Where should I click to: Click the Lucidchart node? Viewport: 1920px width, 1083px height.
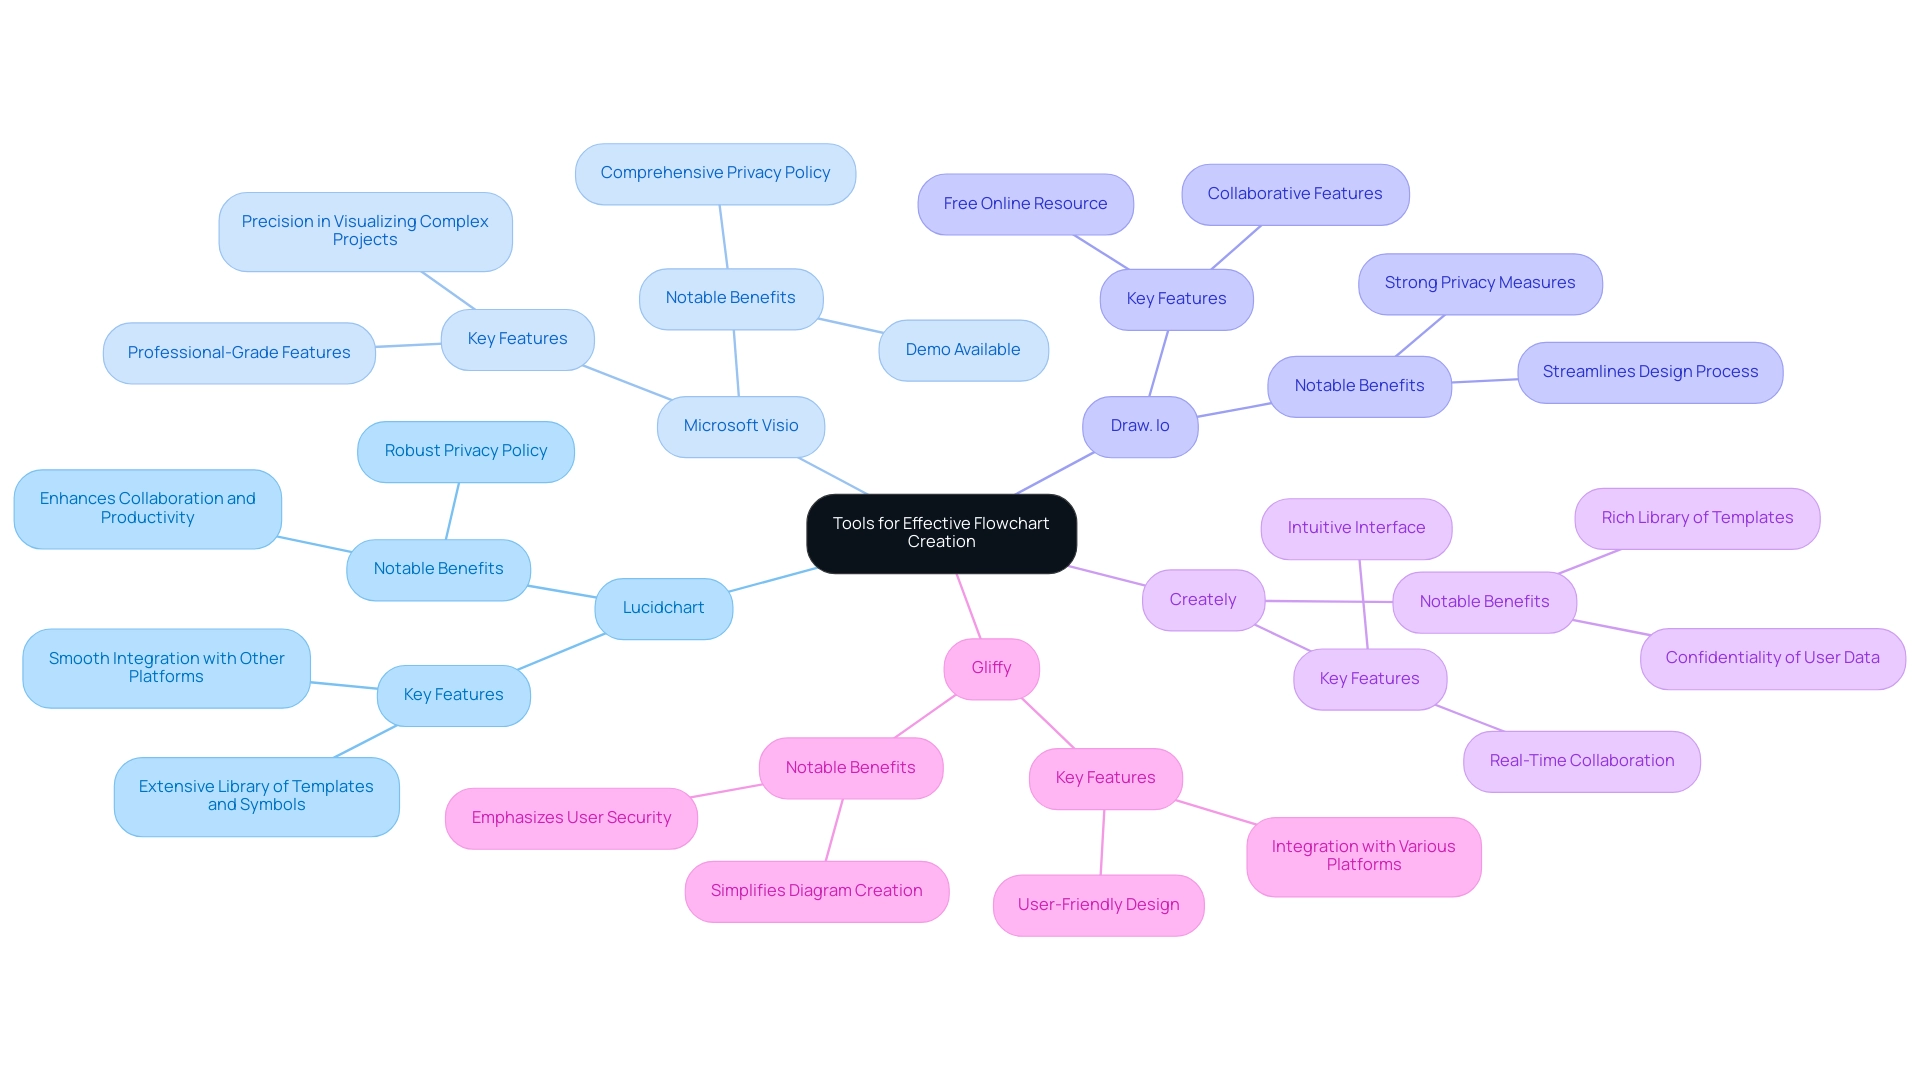click(662, 607)
